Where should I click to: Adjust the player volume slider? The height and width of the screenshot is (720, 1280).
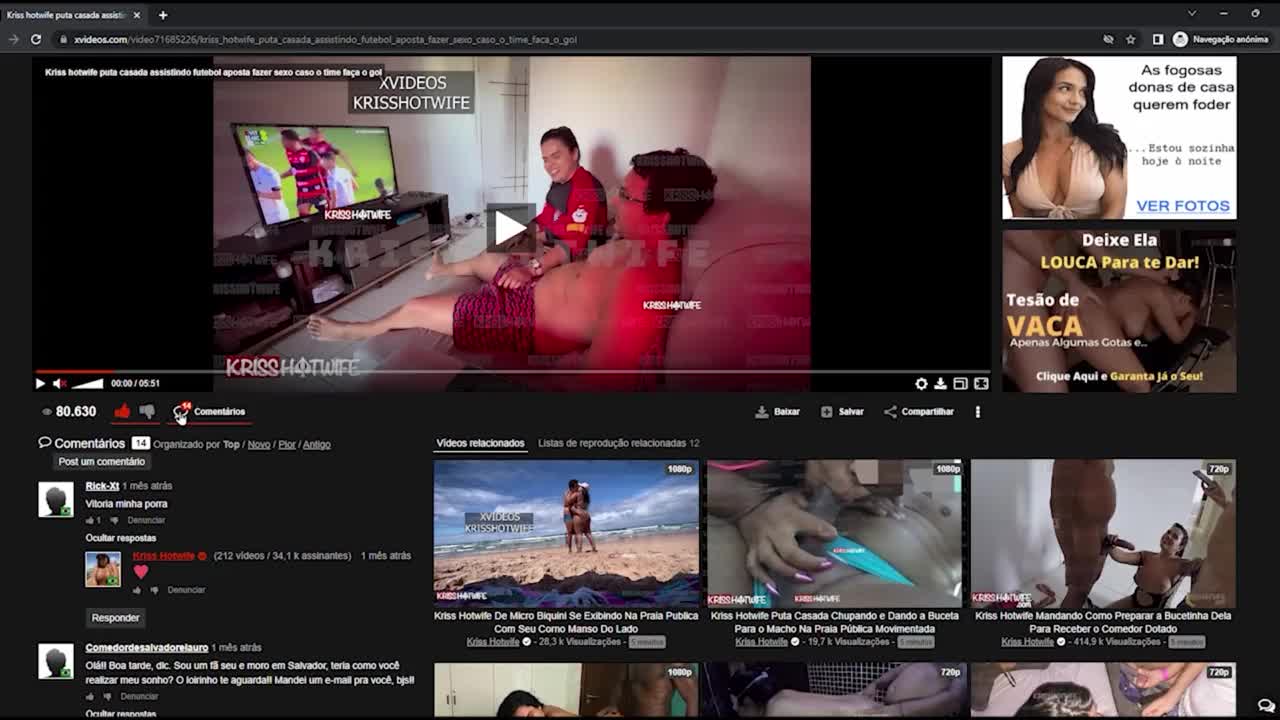click(x=88, y=384)
